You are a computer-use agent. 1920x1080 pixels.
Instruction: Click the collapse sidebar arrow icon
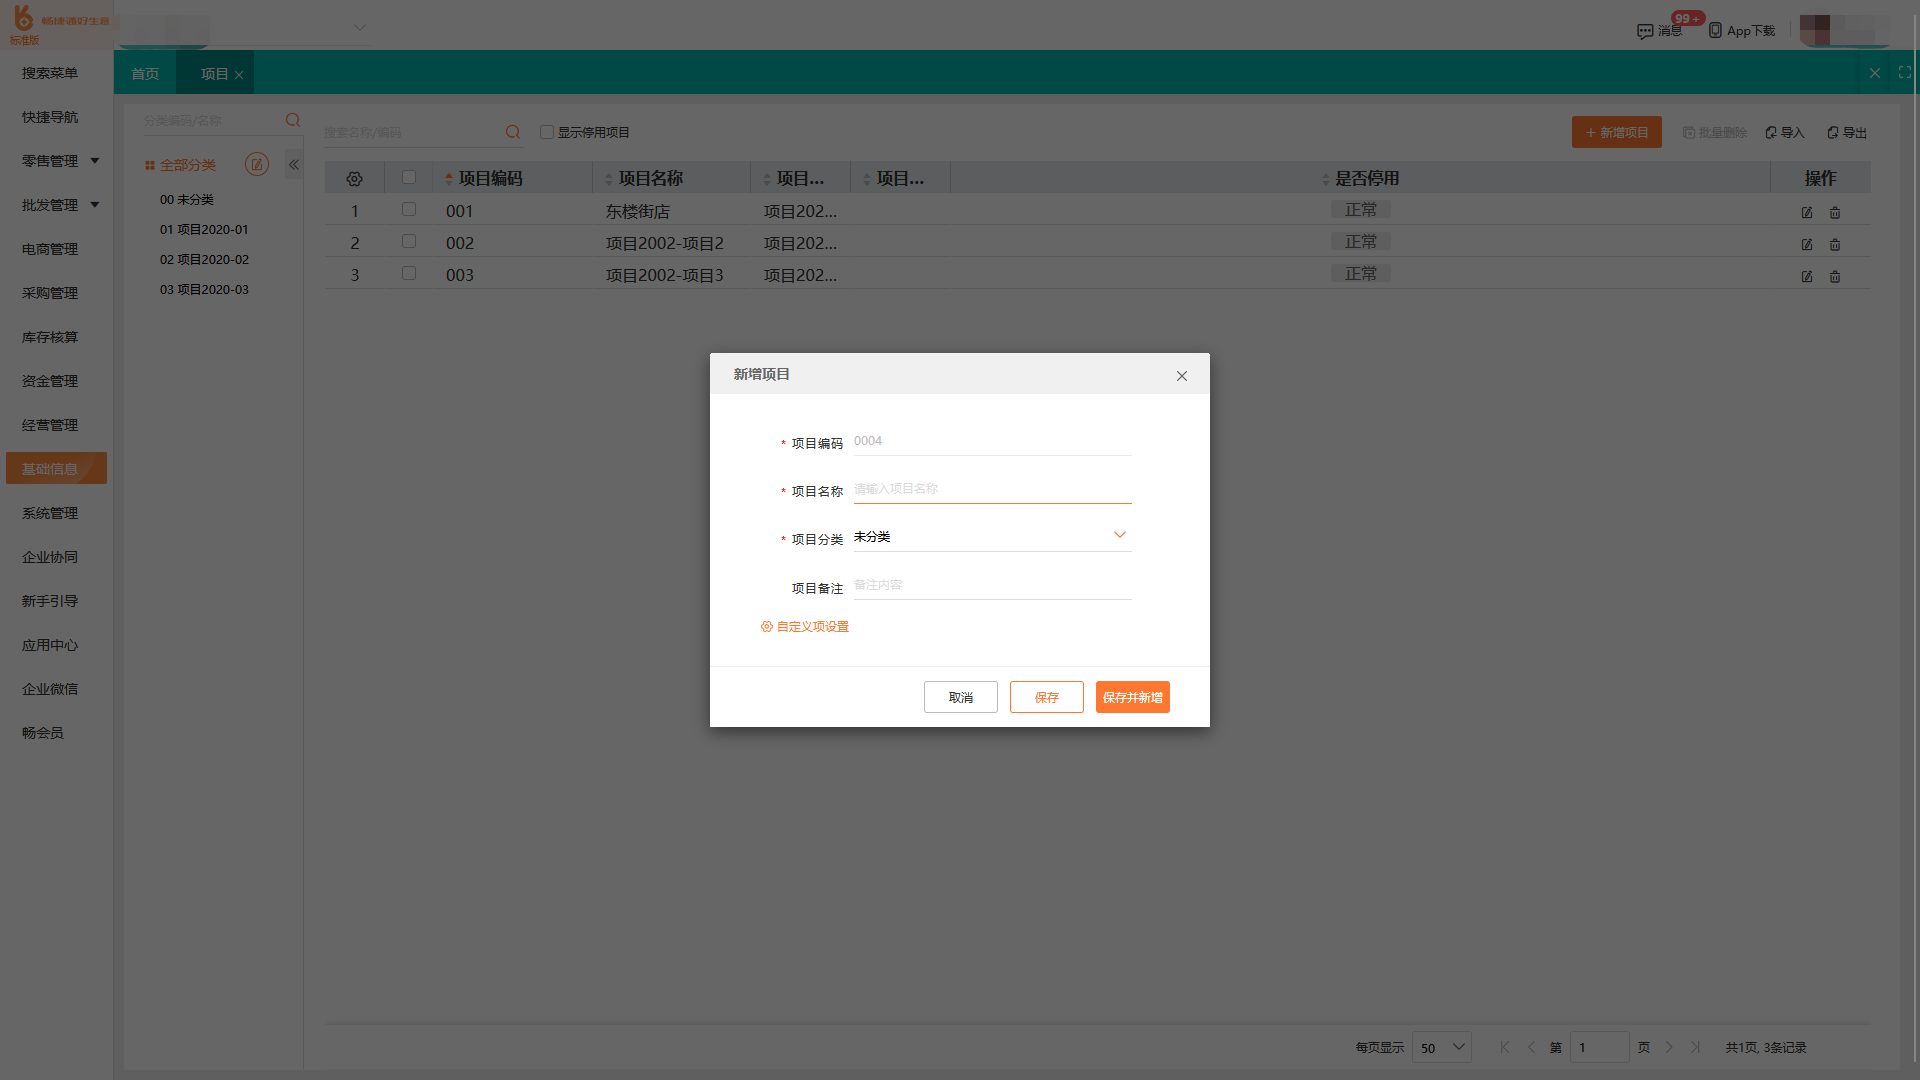point(294,165)
